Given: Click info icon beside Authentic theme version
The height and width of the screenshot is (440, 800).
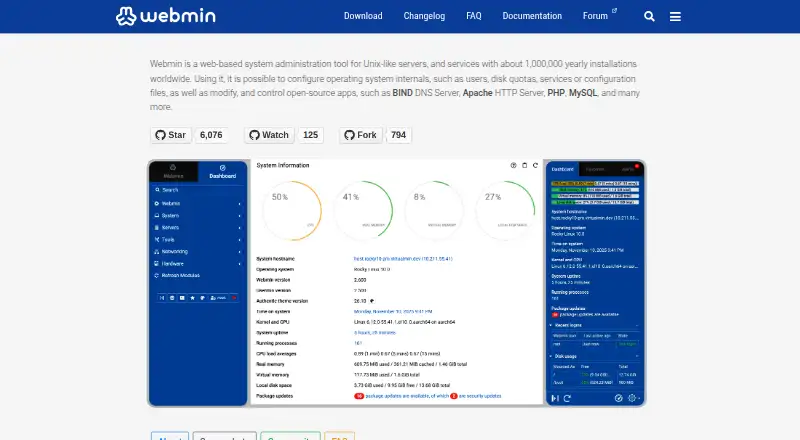Looking at the screenshot, I should 372,301.
